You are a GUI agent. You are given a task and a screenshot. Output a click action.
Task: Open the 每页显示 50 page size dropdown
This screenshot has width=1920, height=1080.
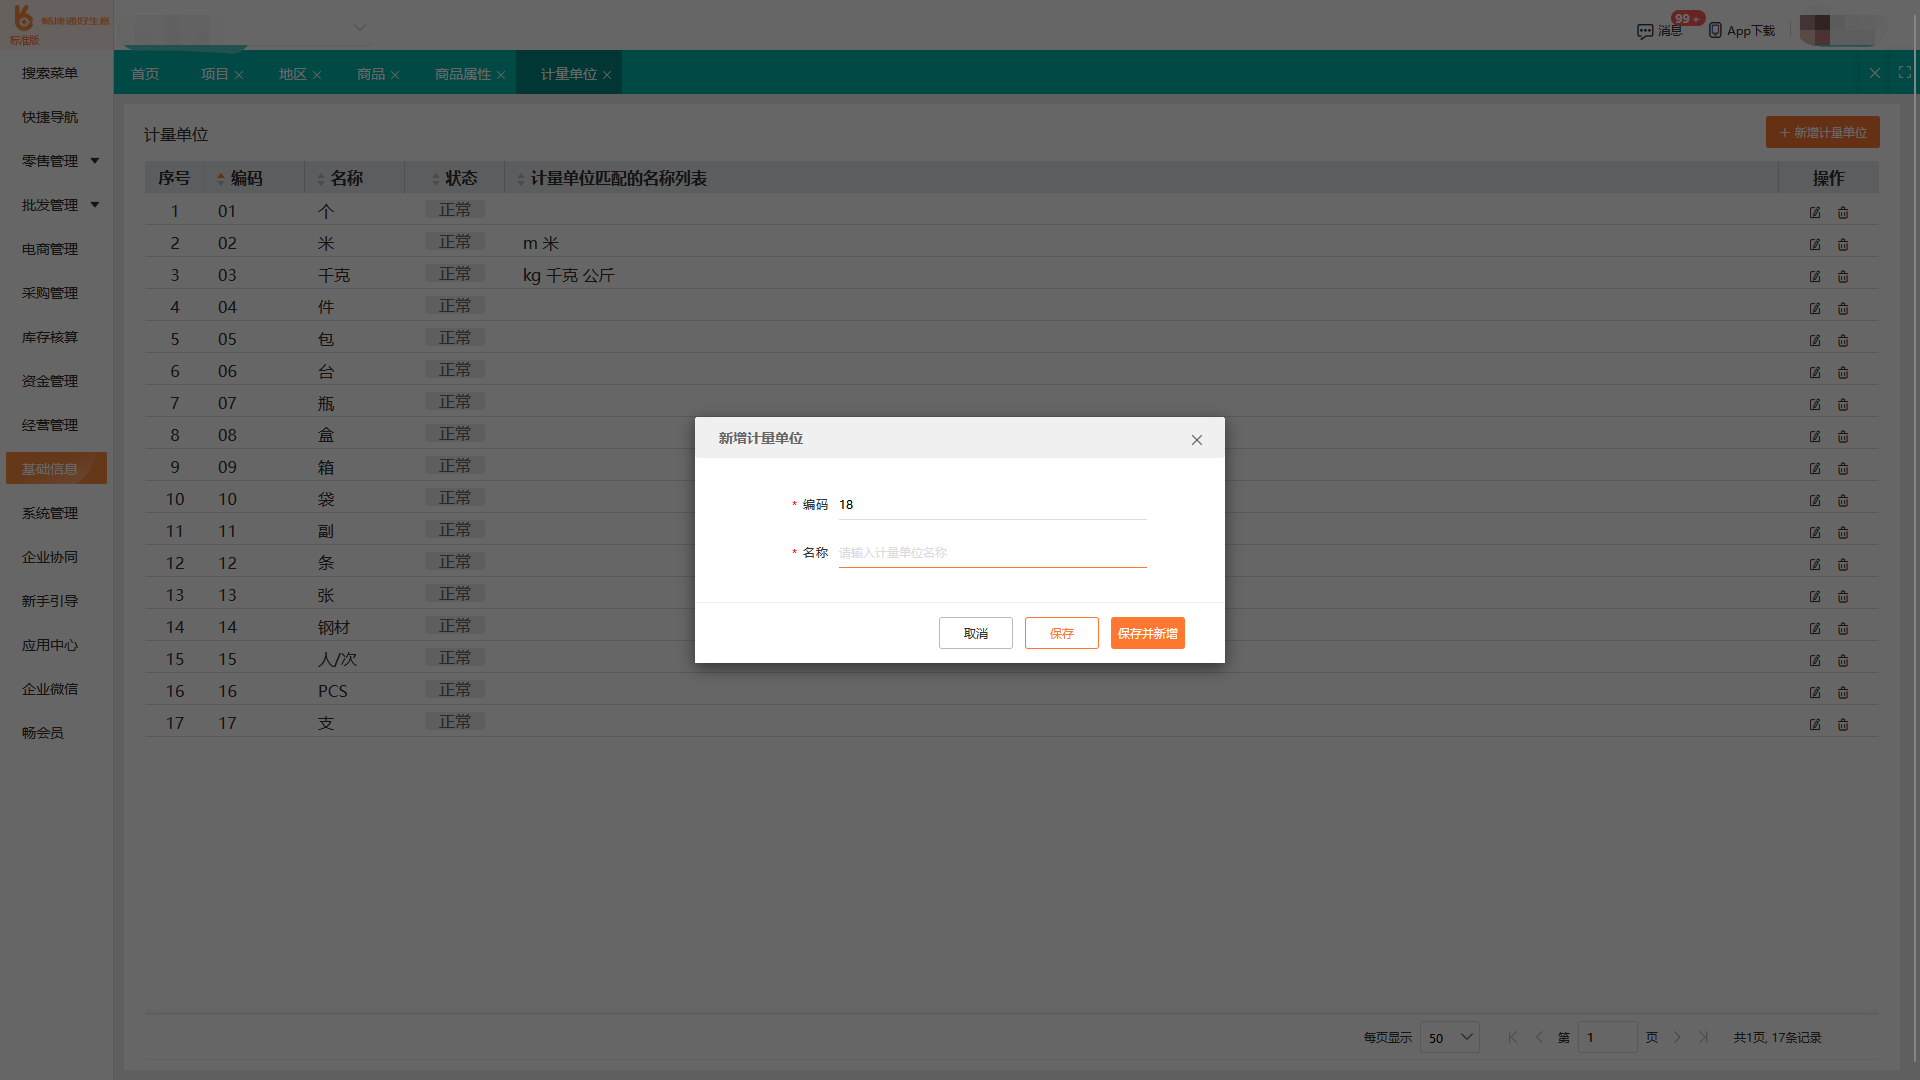point(1449,1038)
